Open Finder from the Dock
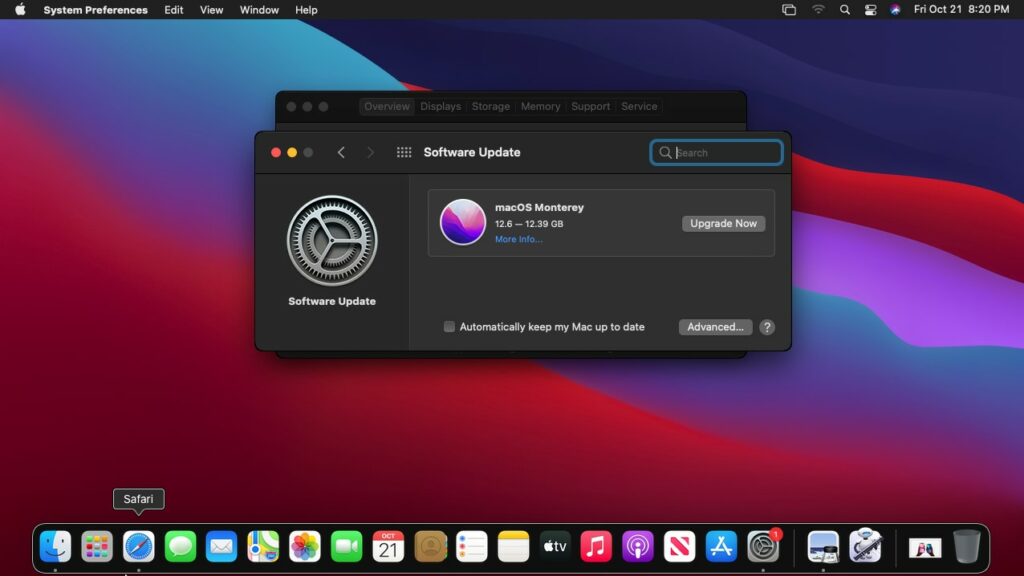The image size is (1024, 576). [56, 546]
